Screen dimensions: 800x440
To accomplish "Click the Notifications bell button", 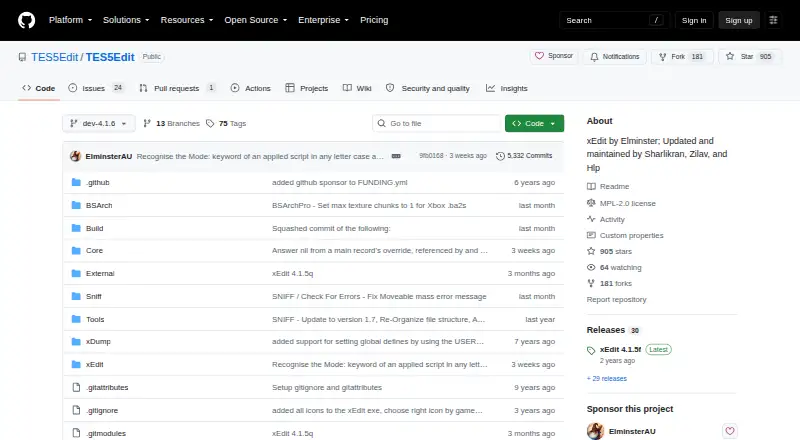I will 615,57.
